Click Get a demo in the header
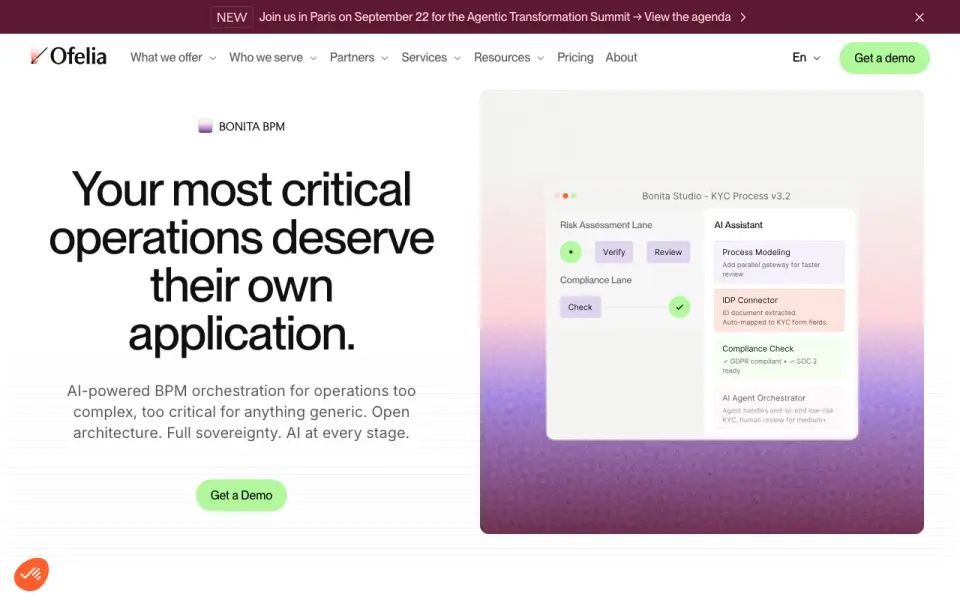 (884, 58)
